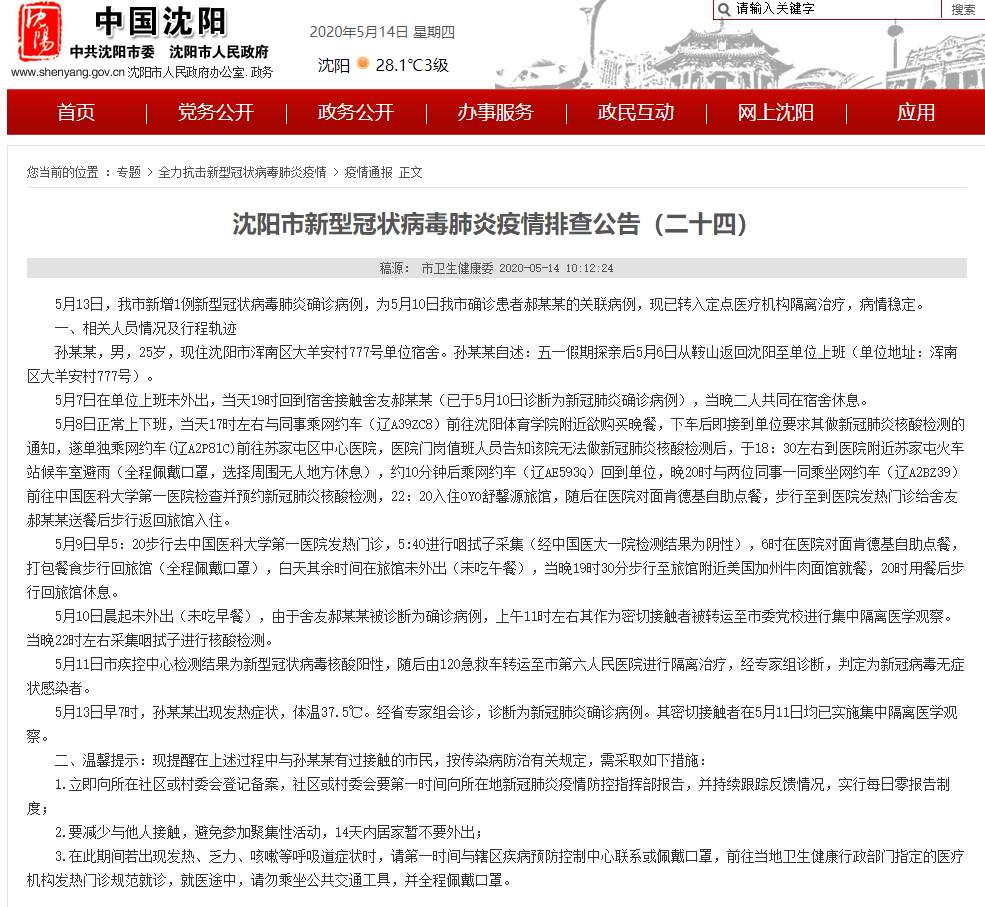985x907 pixels.
Task: Click the www.shenyang.gov.cn site address text
Action: (67, 72)
